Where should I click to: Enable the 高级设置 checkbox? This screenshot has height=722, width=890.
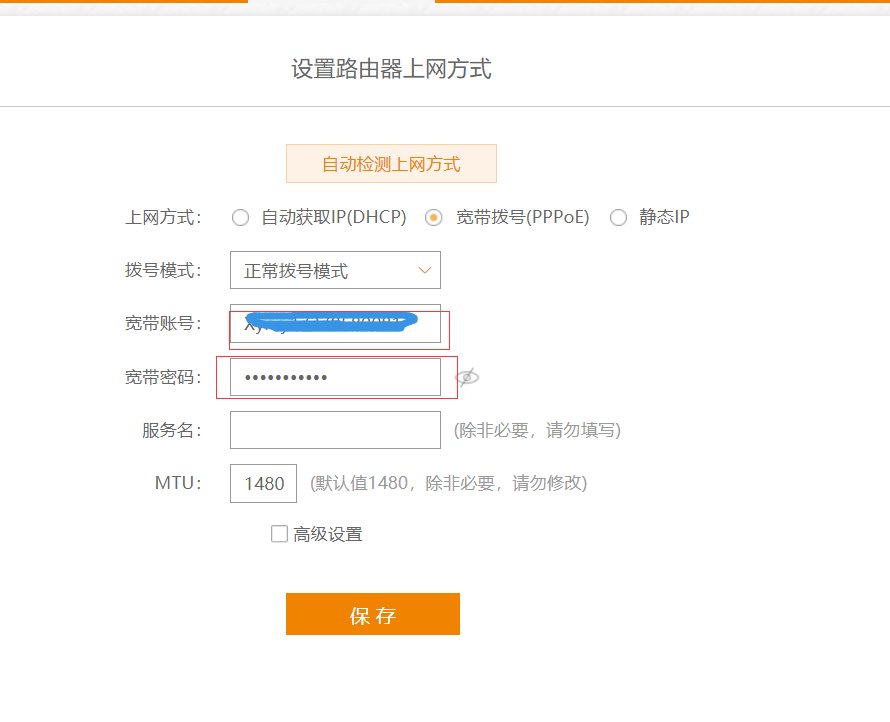click(x=279, y=534)
